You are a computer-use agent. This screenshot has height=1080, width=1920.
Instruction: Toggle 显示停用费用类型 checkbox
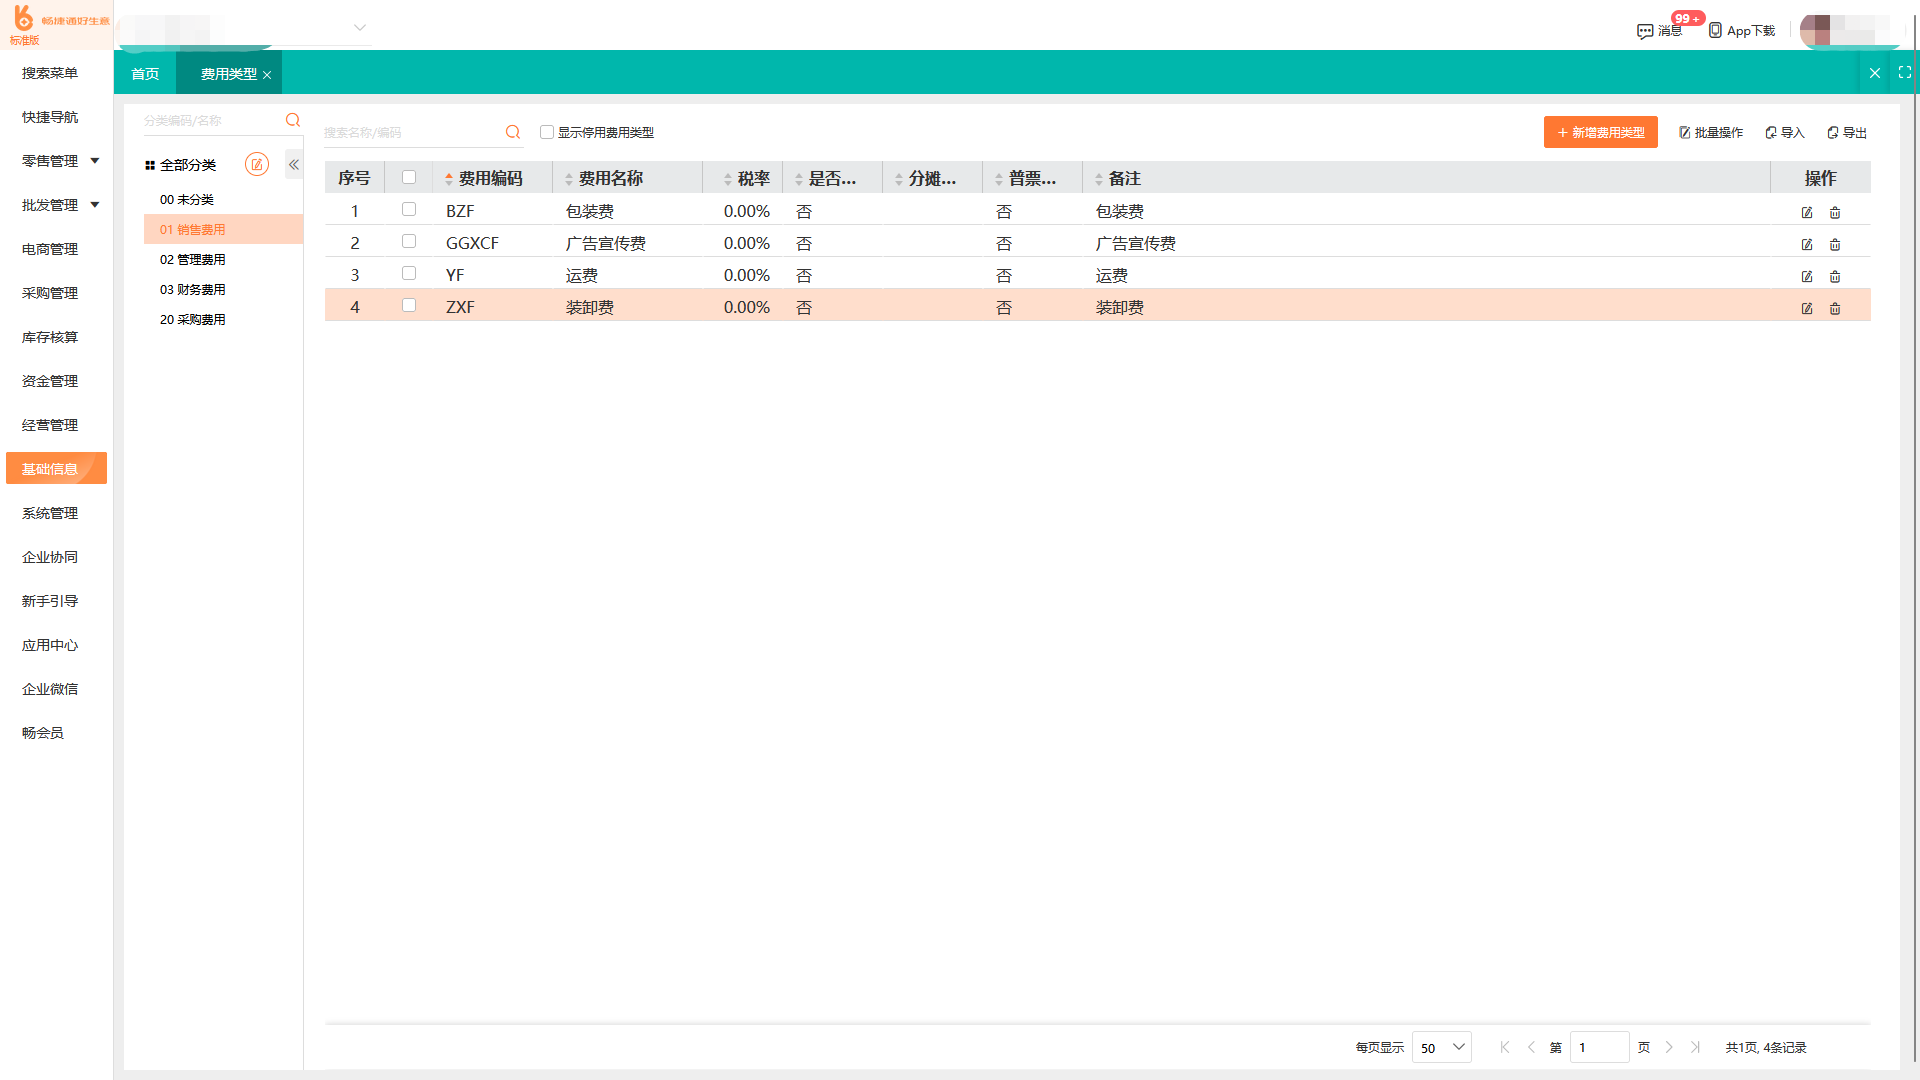[x=546, y=132]
